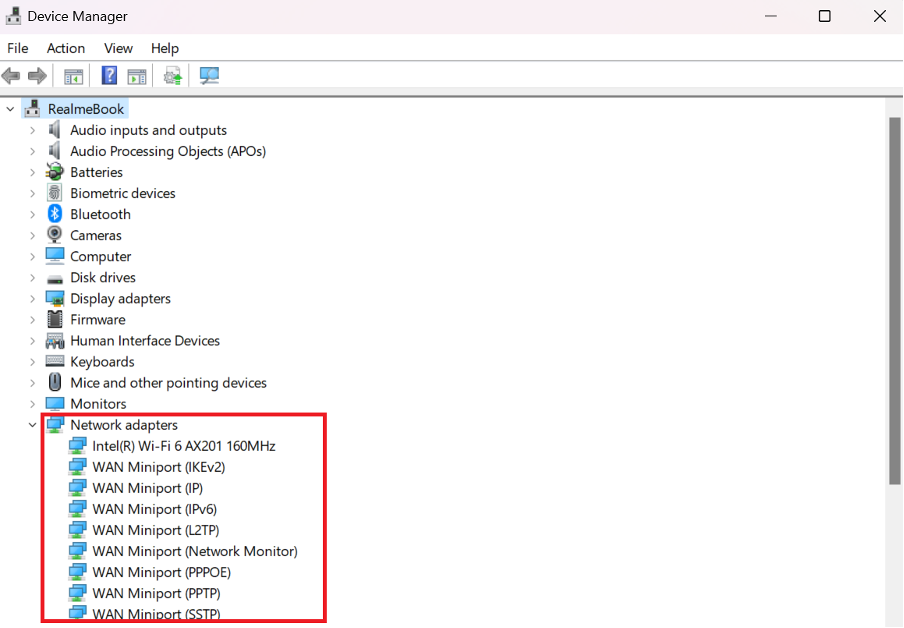Select WAN Miniport (IPv6)
The height and width of the screenshot is (628, 904).
click(x=155, y=509)
